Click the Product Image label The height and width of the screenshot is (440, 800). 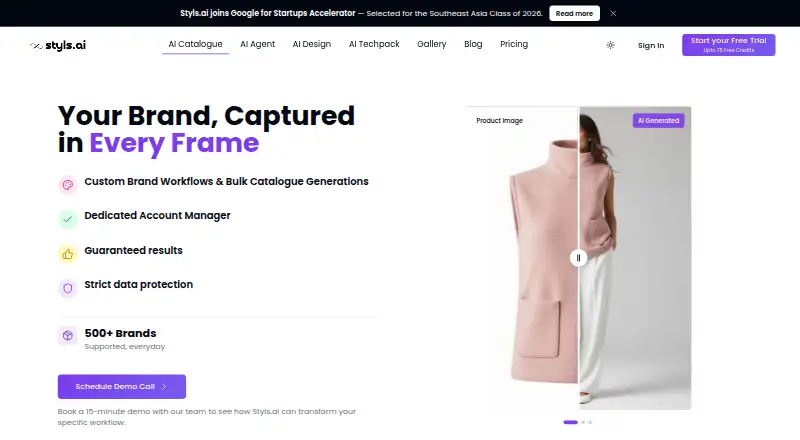[x=499, y=120]
